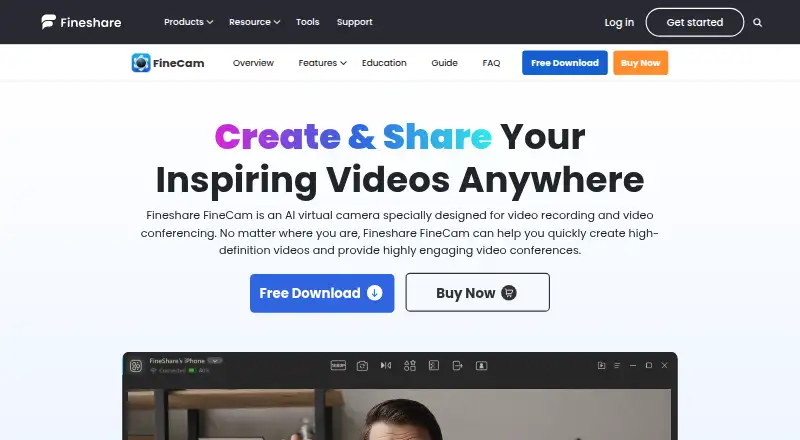
Task: Click the resolution icon in app preview toolbar
Action: pyautogui.click(x=338, y=365)
